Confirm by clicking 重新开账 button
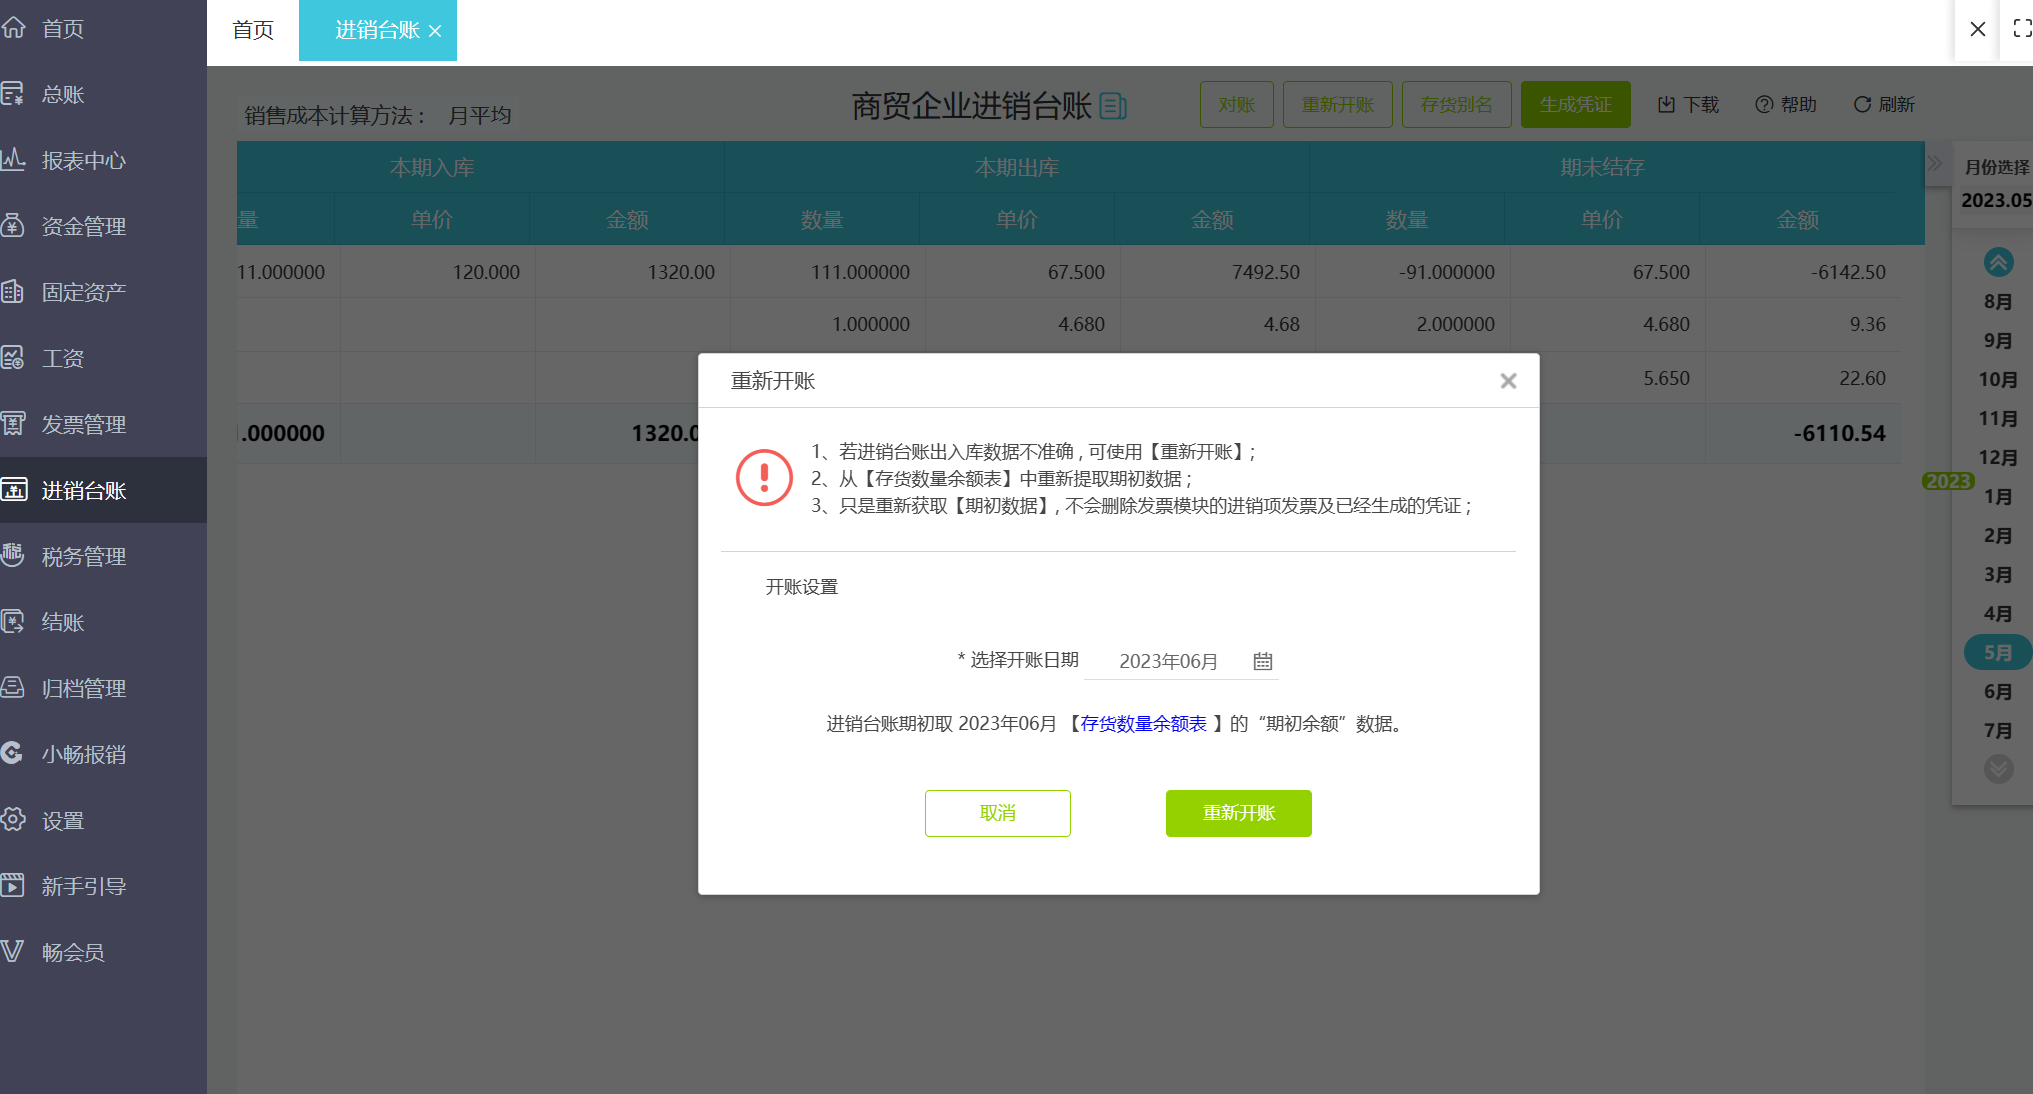The image size is (2033, 1094). (x=1238, y=811)
